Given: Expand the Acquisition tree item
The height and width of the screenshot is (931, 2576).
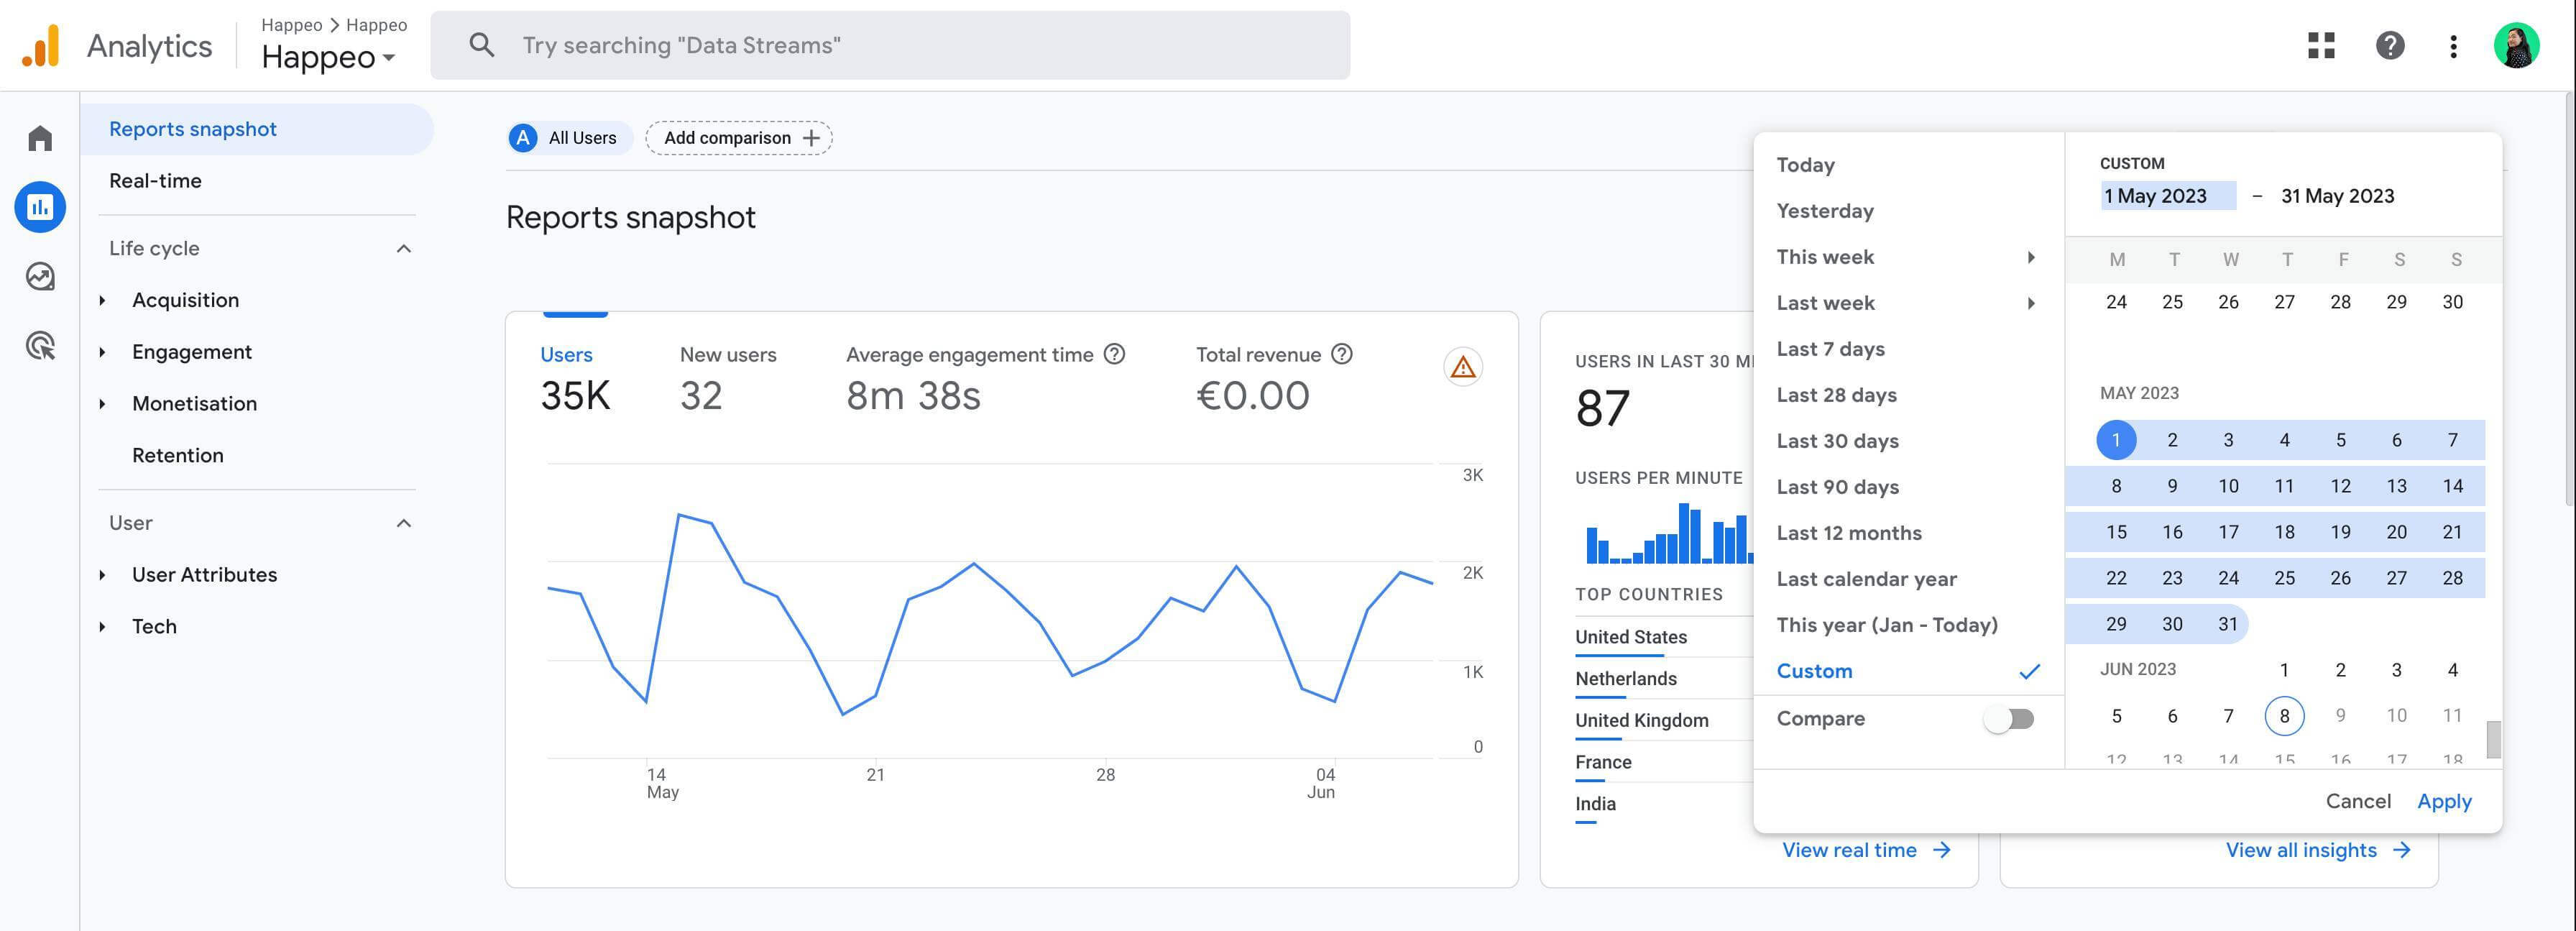Looking at the screenshot, I should (102, 300).
